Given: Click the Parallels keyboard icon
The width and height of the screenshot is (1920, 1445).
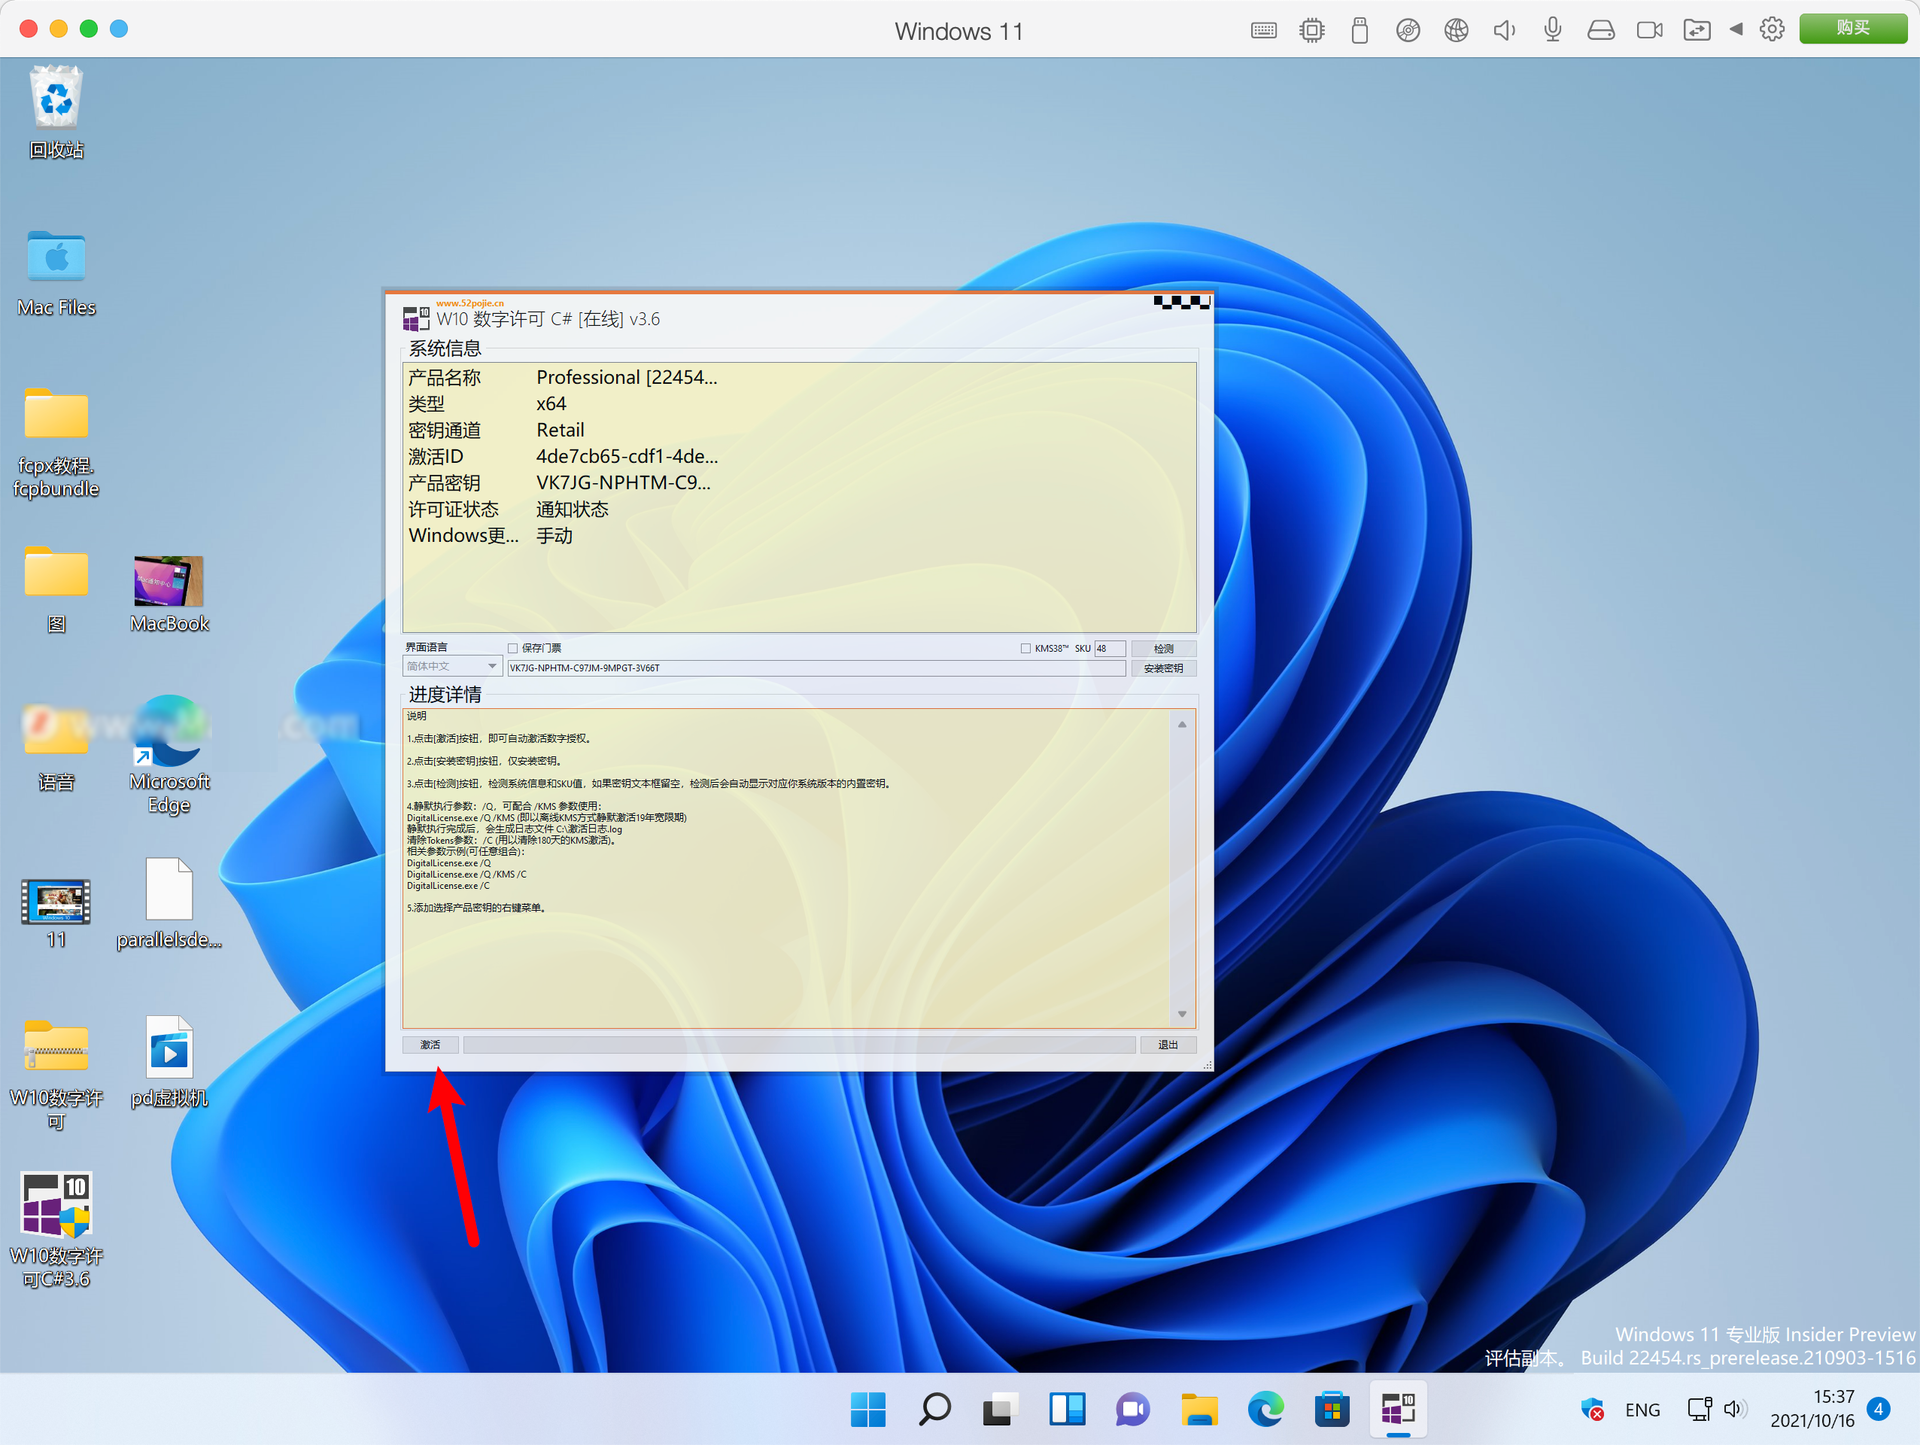Looking at the screenshot, I should click(1263, 29).
